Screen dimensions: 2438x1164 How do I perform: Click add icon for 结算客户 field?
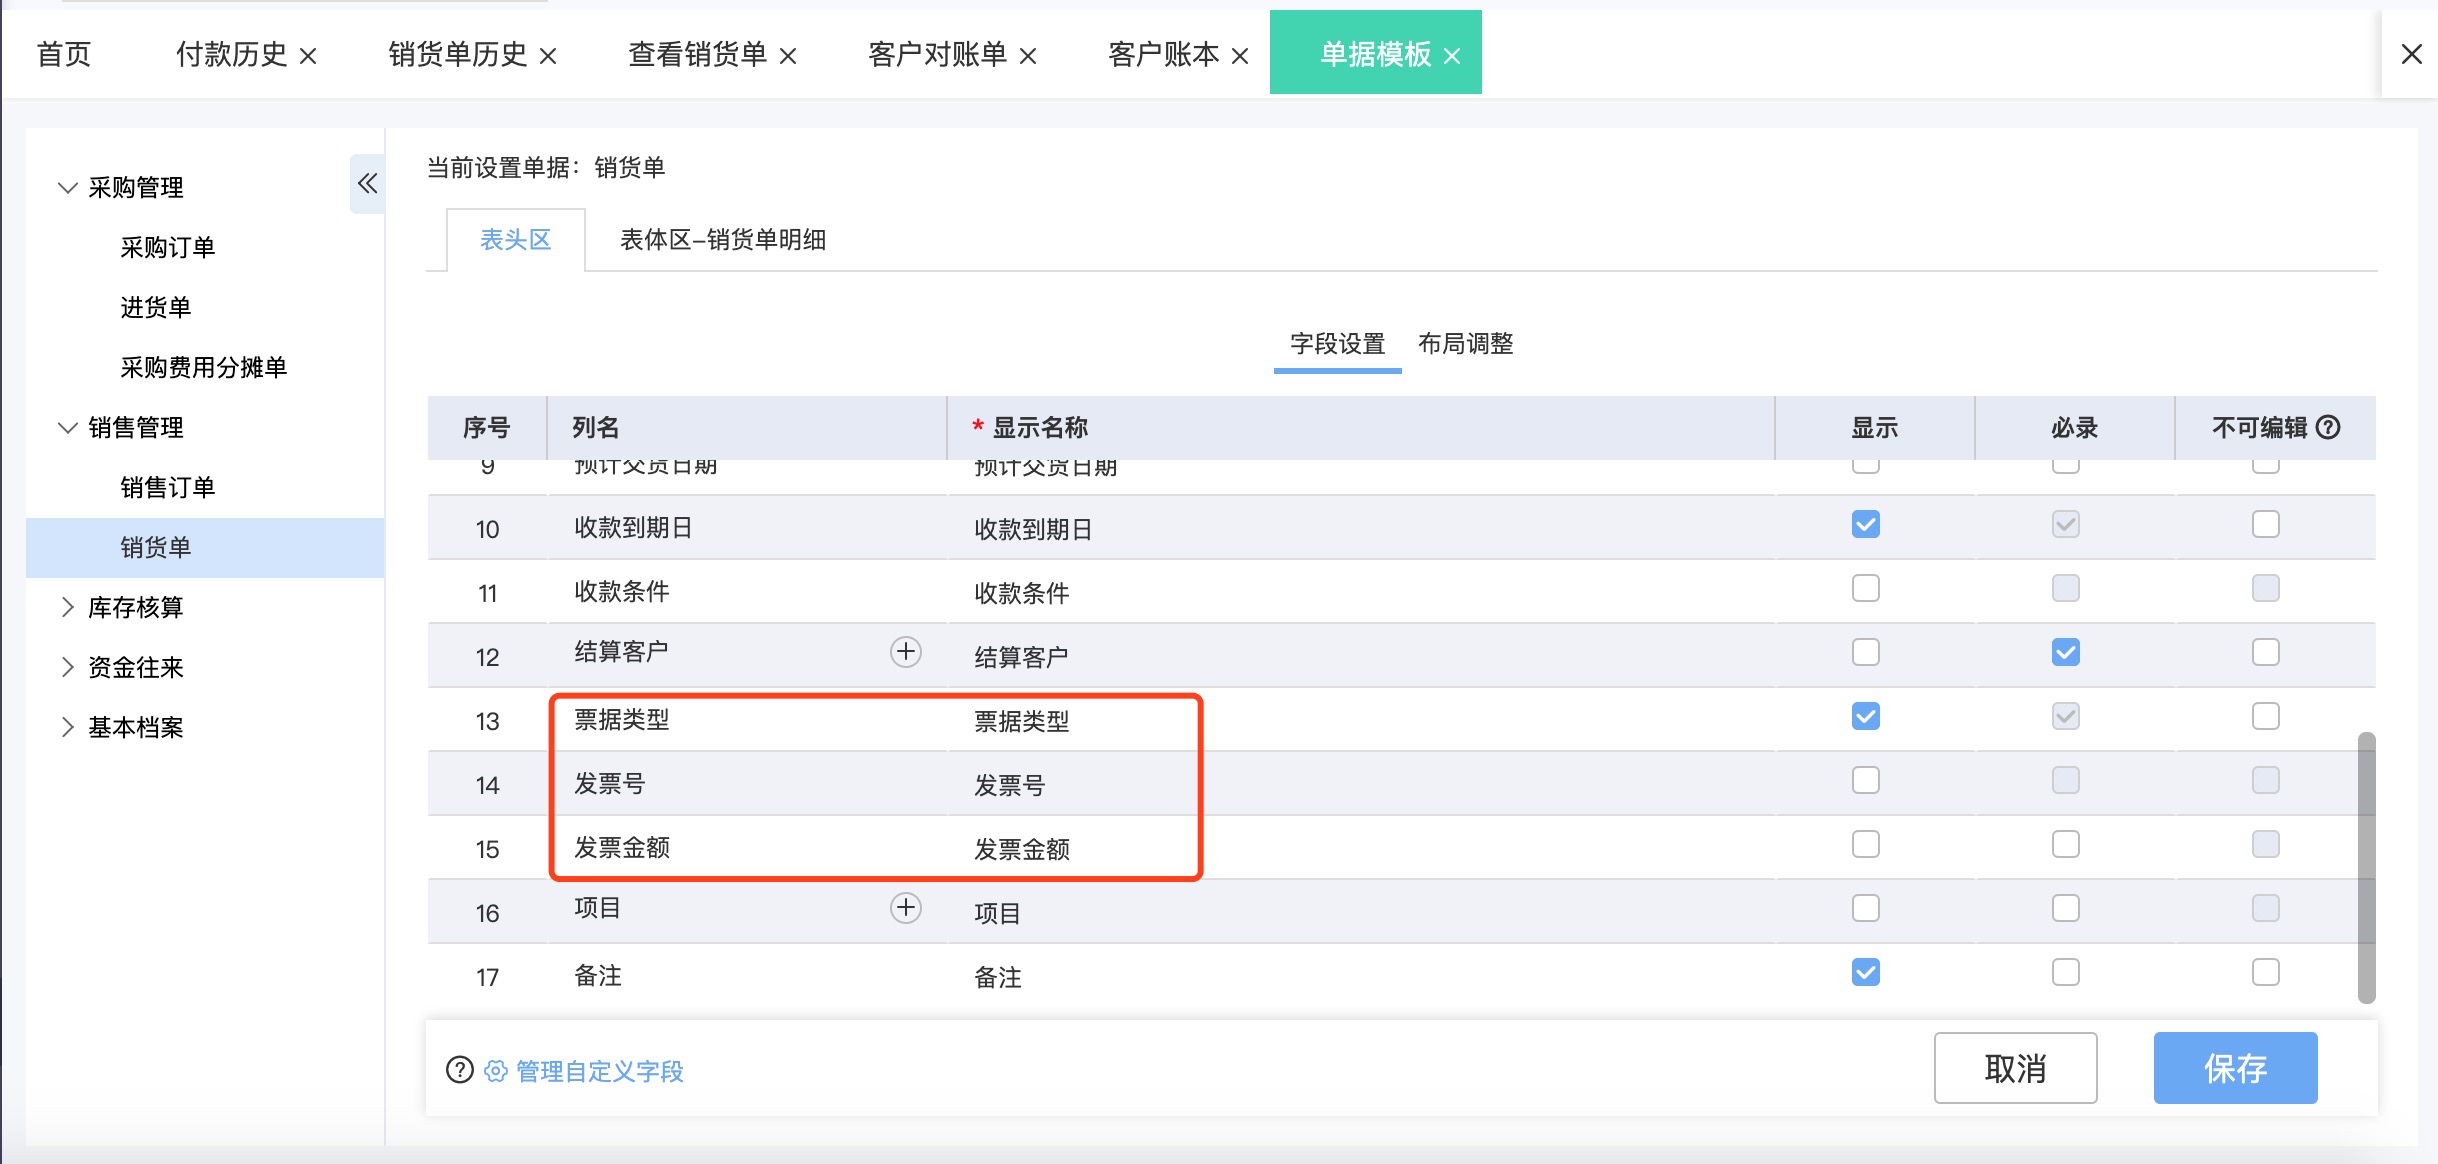(905, 651)
